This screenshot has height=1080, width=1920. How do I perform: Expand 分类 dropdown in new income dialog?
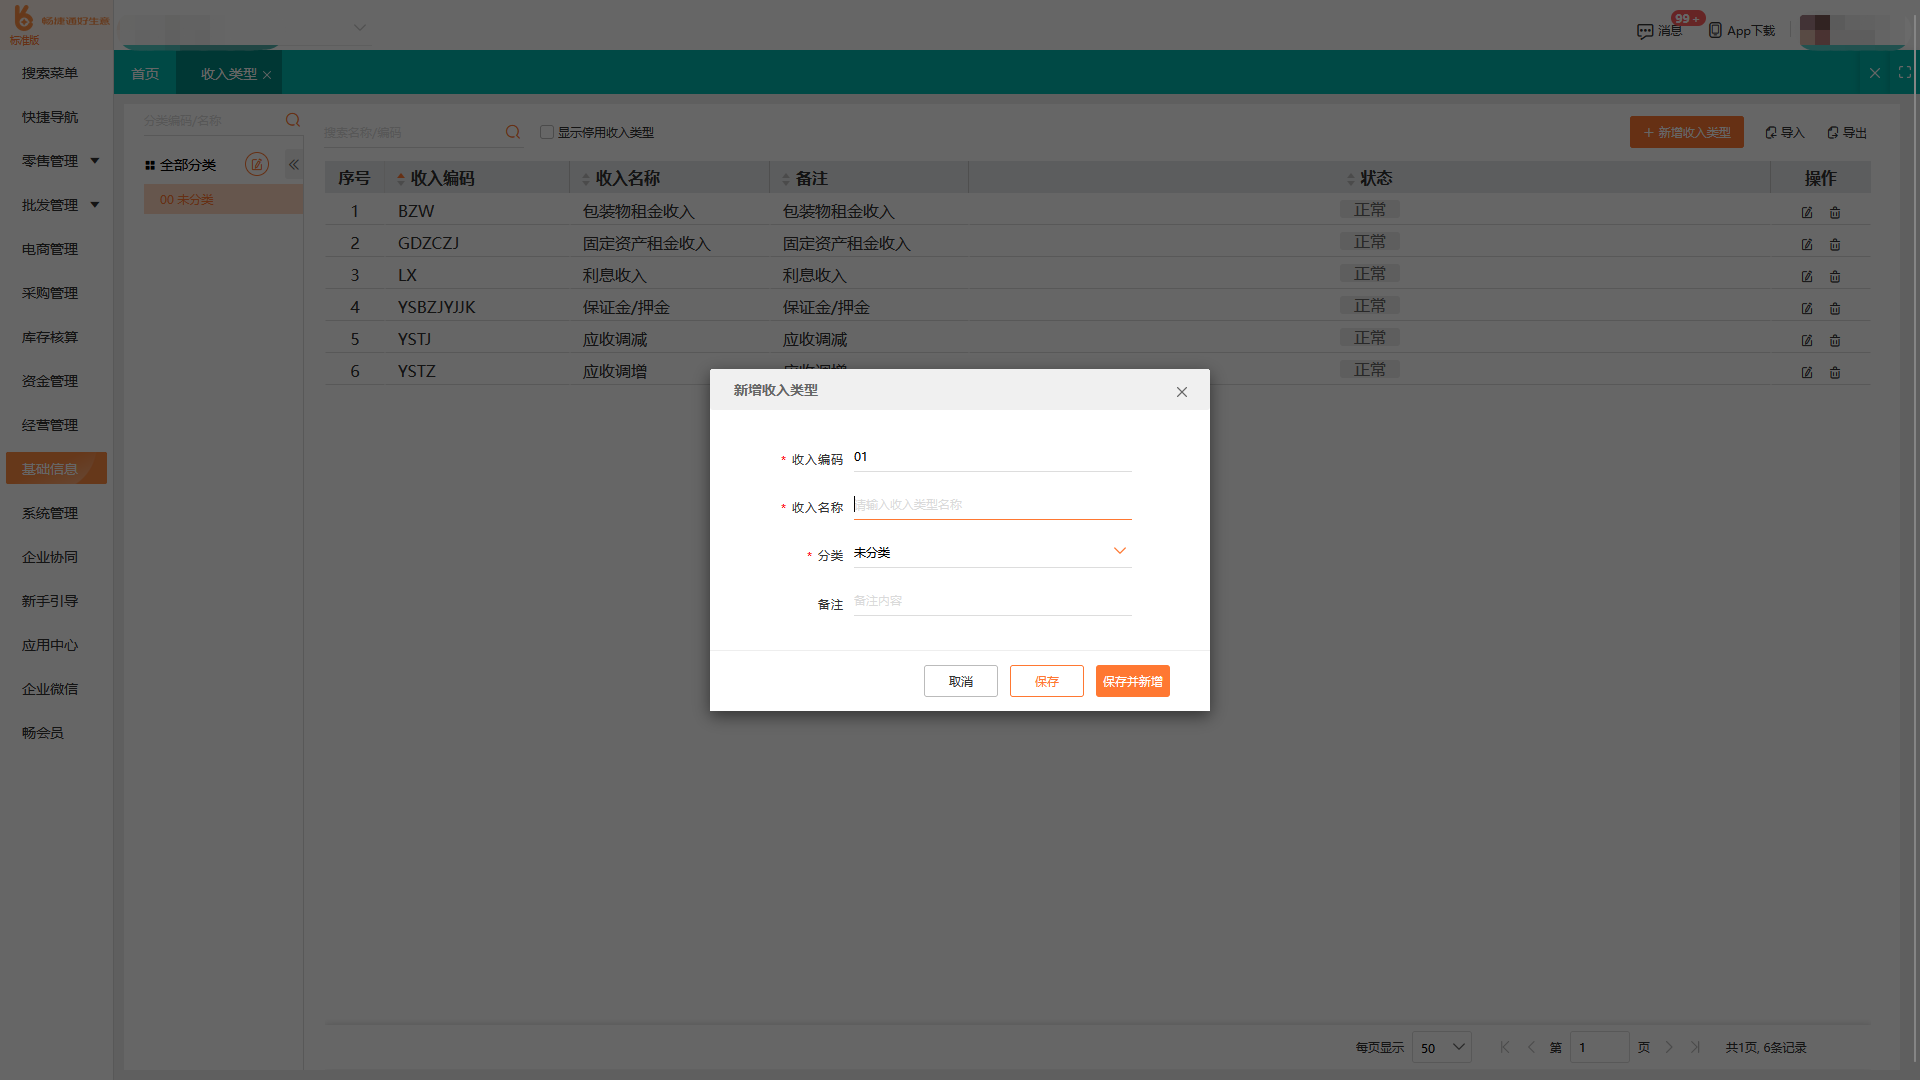[x=1120, y=551]
